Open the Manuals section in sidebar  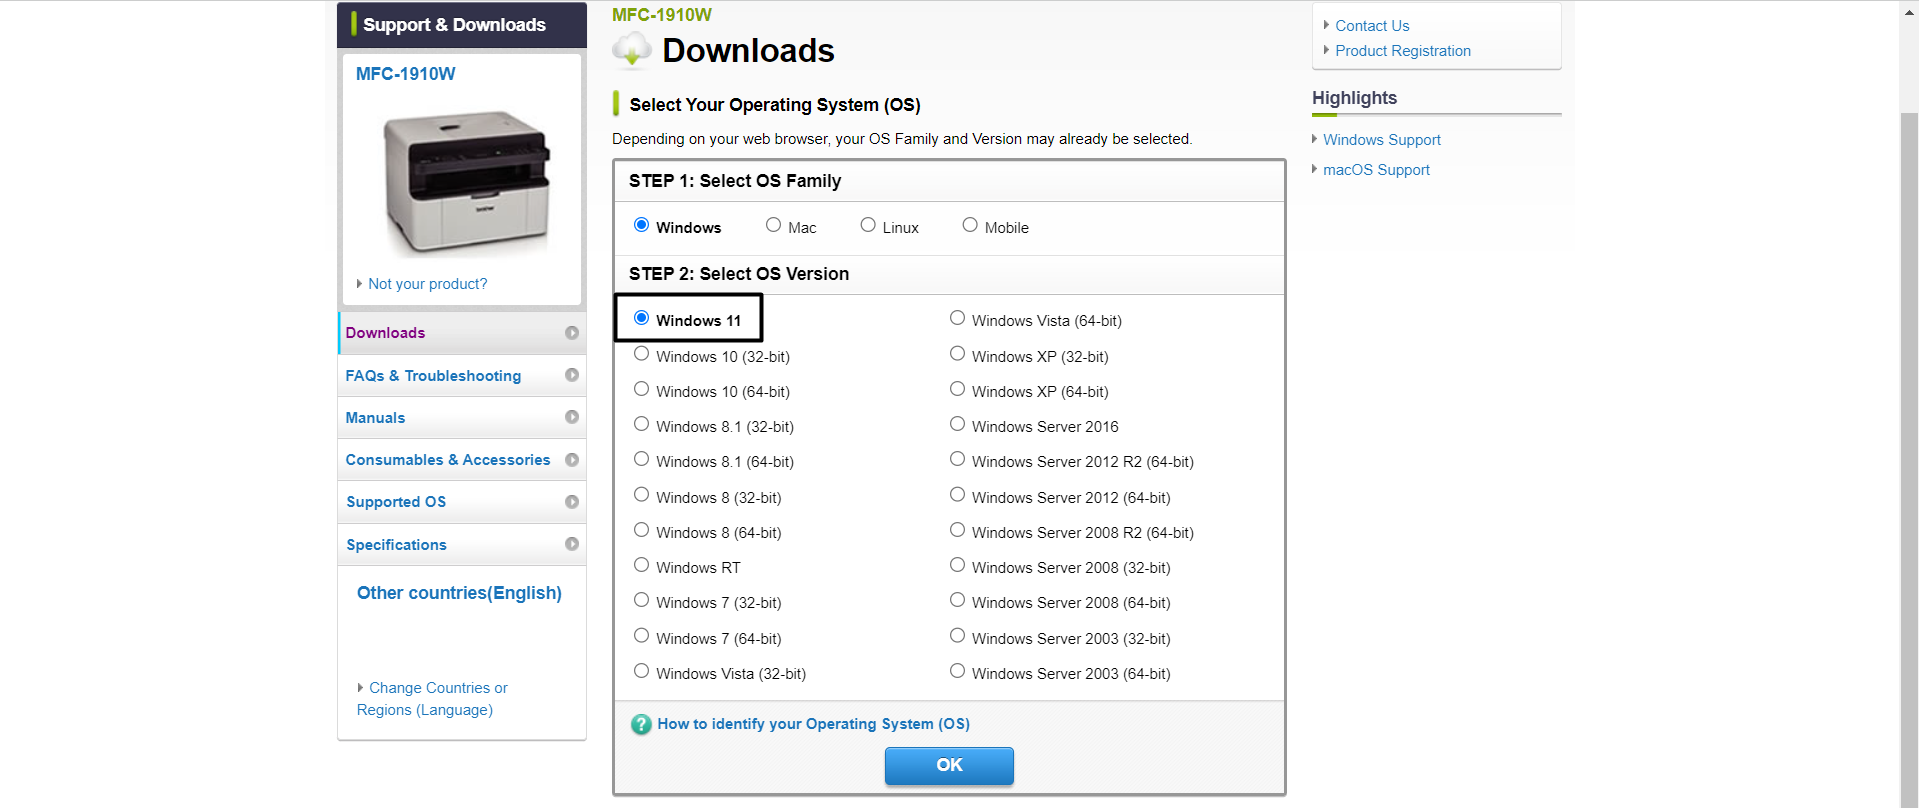pyautogui.click(x=376, y=418)
